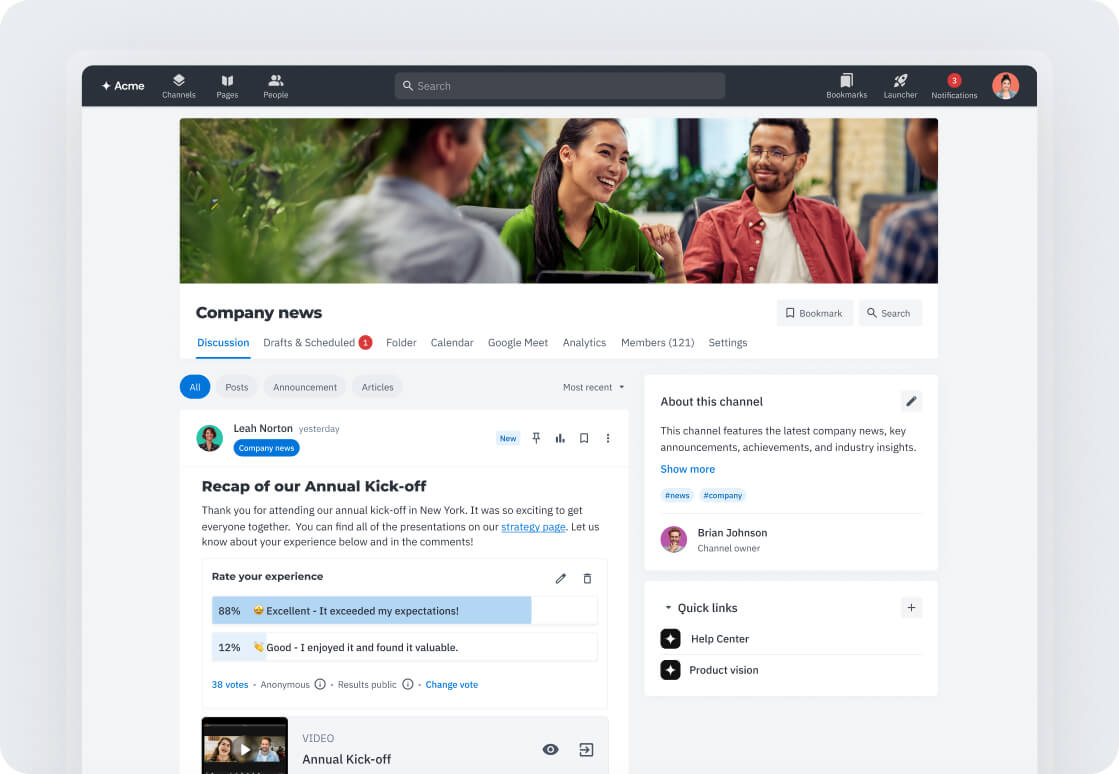Delete the poll via the trash icon
The image size is (1119, 774).
click(587, 578)
